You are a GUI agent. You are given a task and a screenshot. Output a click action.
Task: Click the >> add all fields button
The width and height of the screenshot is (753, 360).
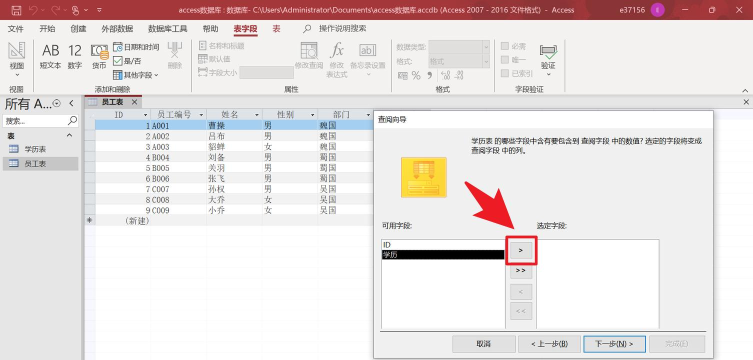pyautogui.click(x=521, y=271)
